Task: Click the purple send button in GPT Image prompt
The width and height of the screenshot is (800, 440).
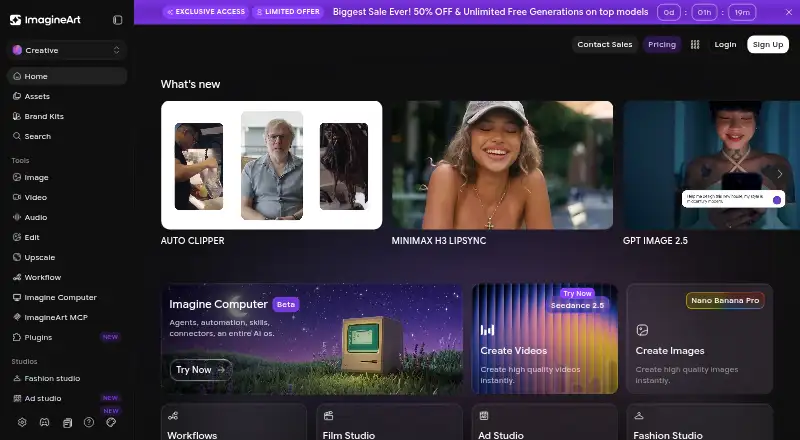Action: coord(777,200)
